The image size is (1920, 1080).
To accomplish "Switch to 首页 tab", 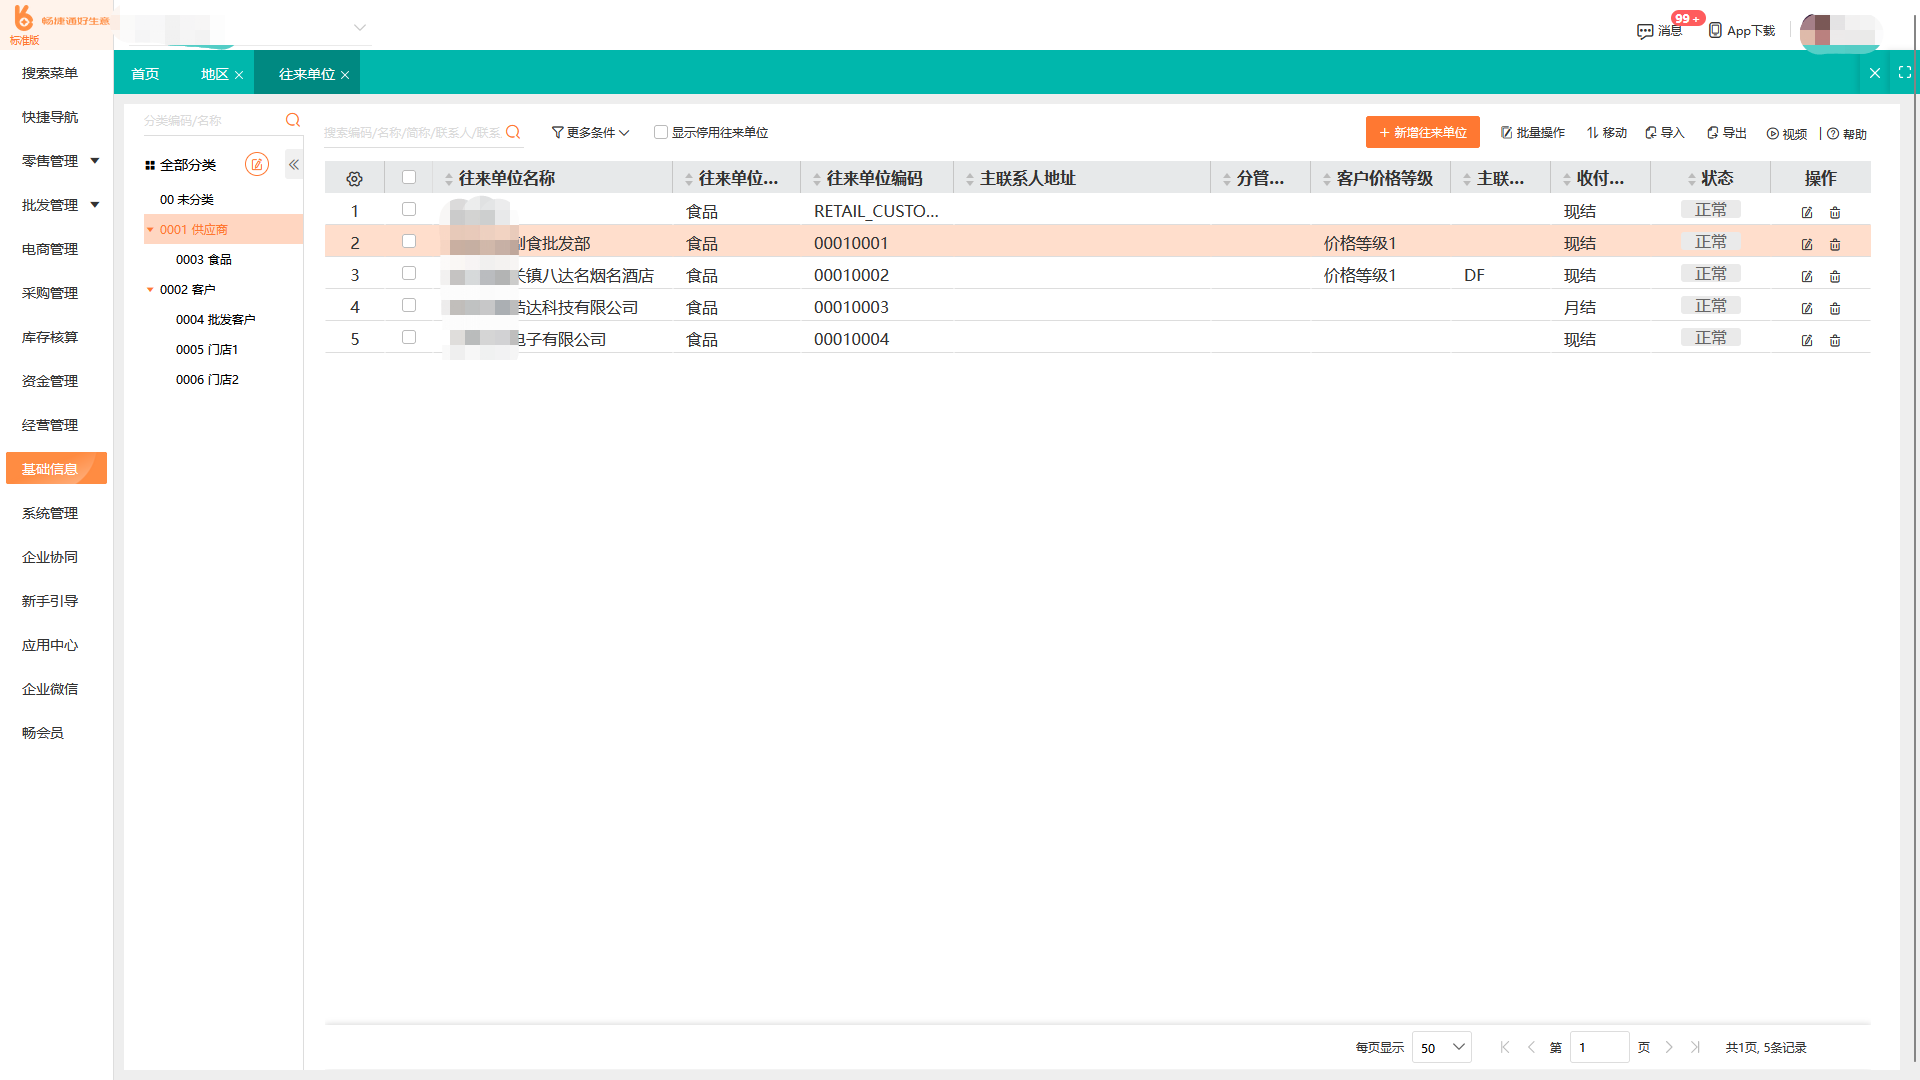I will coord(145,73).
